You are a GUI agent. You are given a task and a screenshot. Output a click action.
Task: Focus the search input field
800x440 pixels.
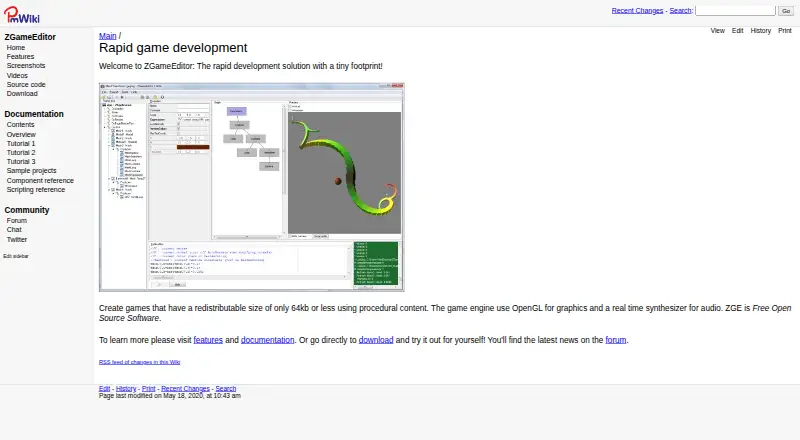(x=735, y=10)
